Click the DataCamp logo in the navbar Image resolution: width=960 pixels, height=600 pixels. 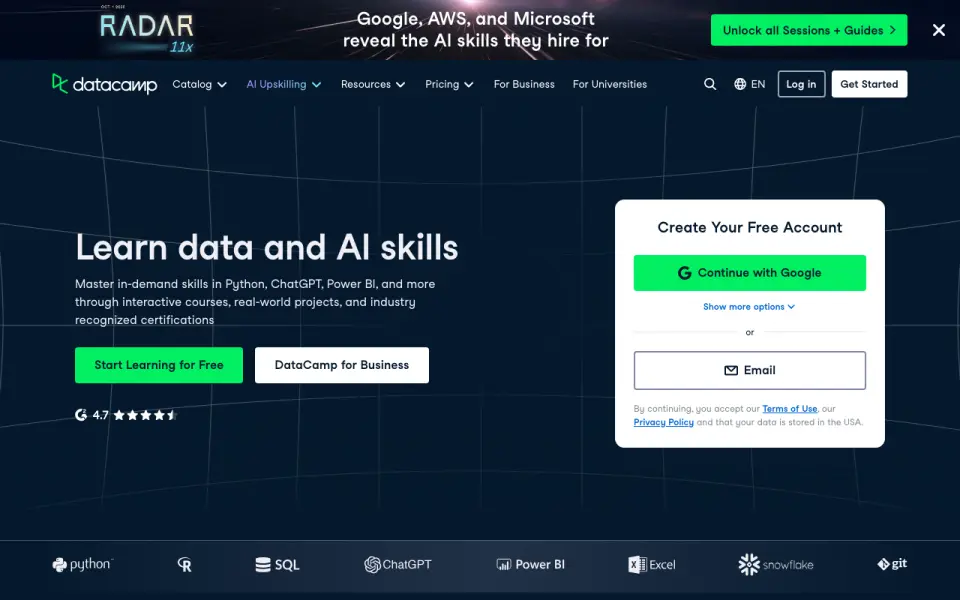tap(104, 84)
